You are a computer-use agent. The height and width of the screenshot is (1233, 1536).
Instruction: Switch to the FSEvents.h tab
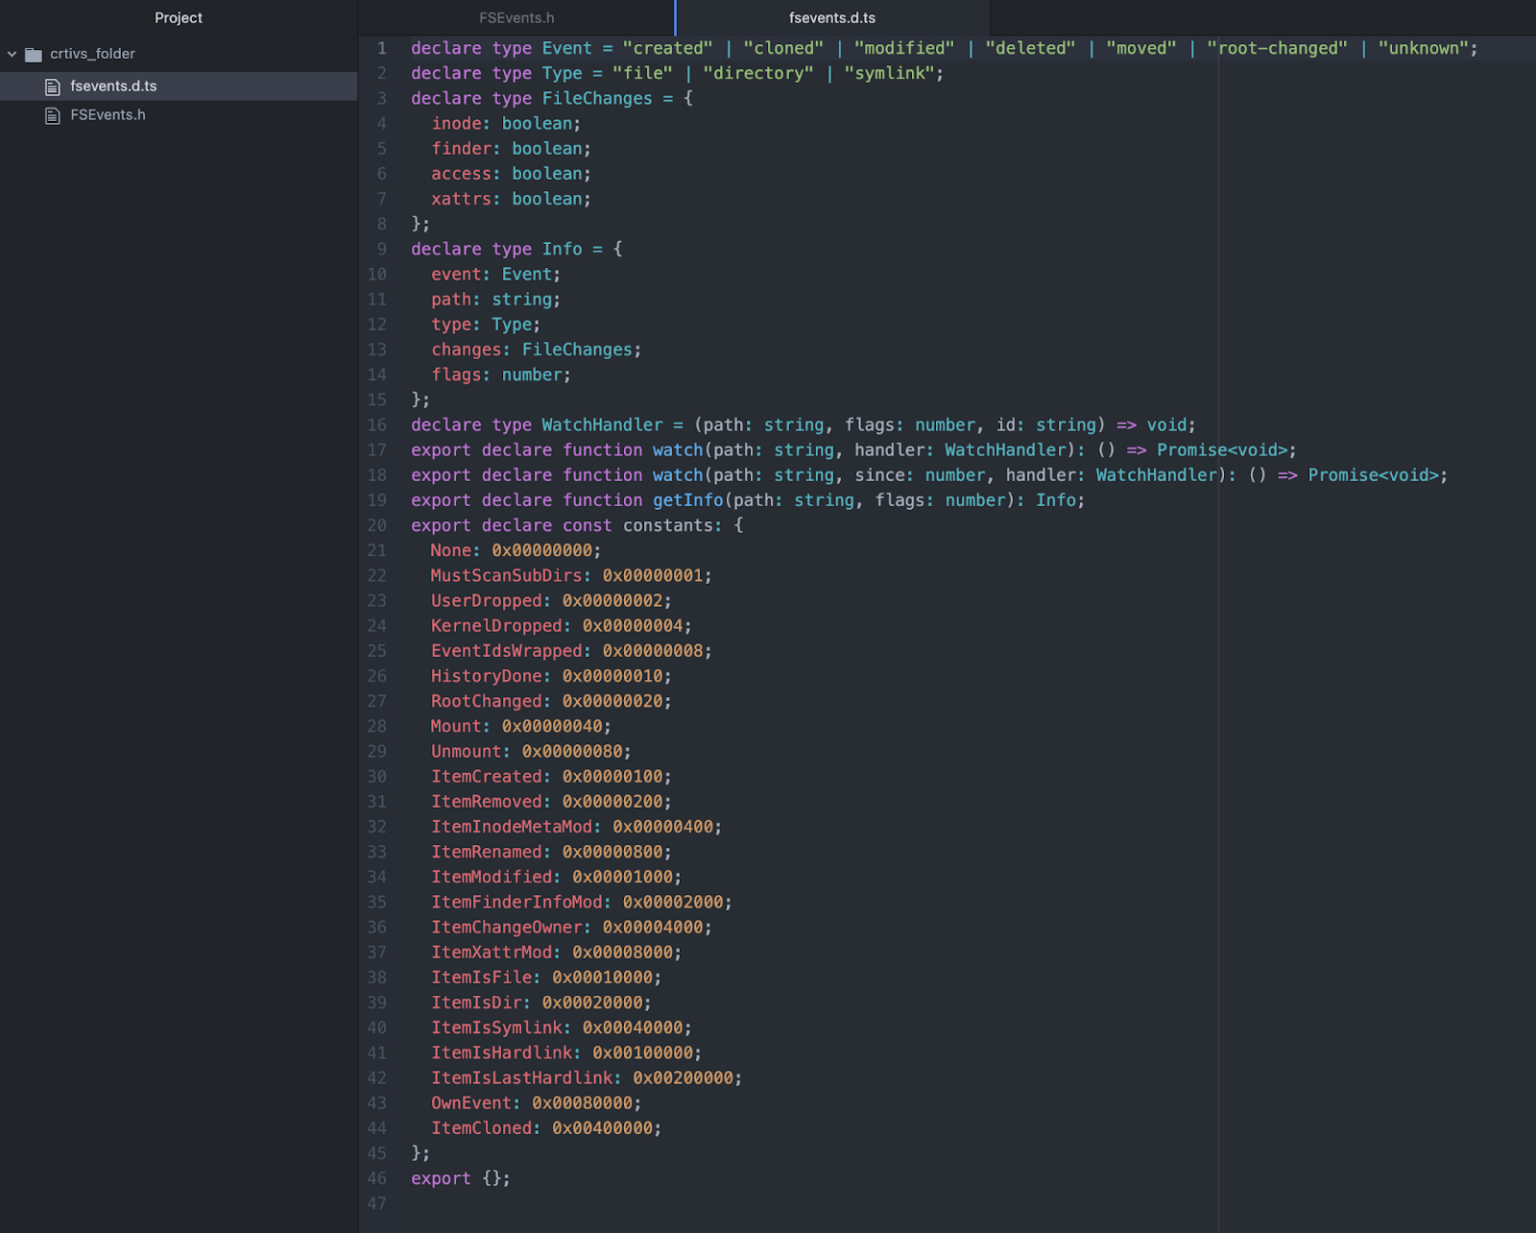[516, 18]
